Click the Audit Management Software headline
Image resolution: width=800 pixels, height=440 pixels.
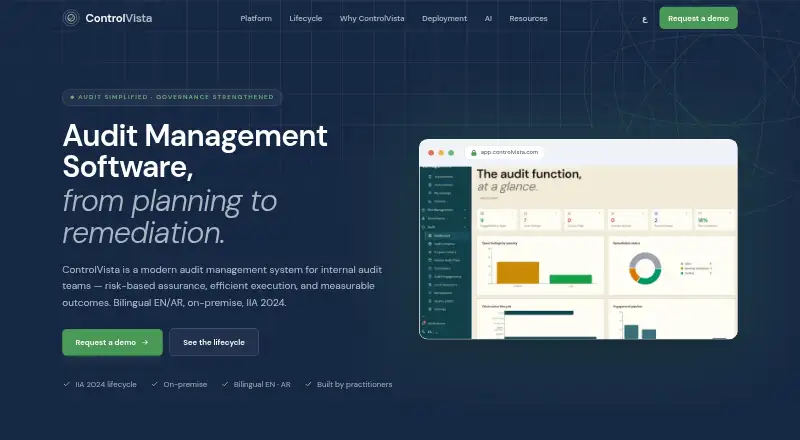coord(195,151)
